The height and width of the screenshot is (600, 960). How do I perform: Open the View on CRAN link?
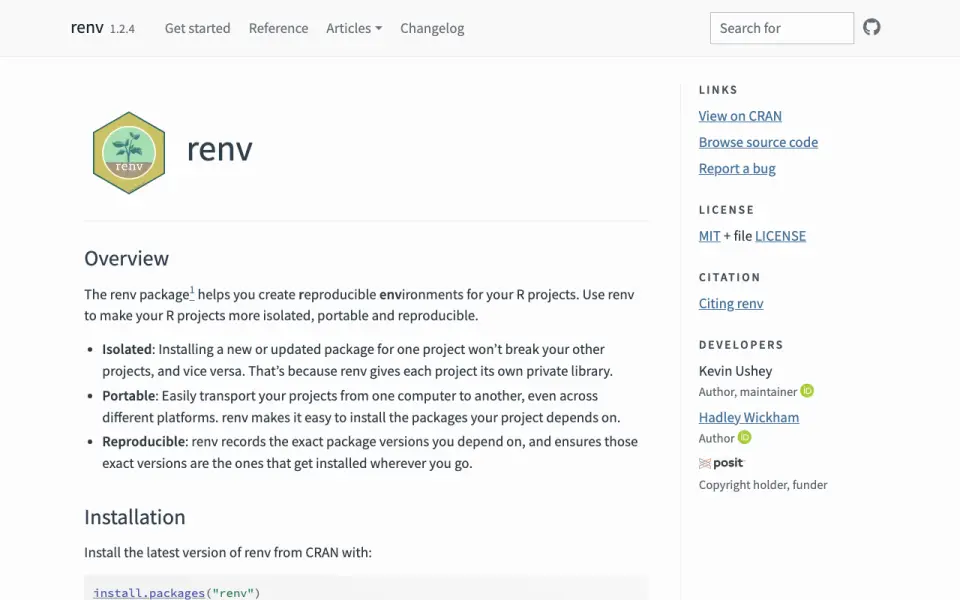point(740,116)
